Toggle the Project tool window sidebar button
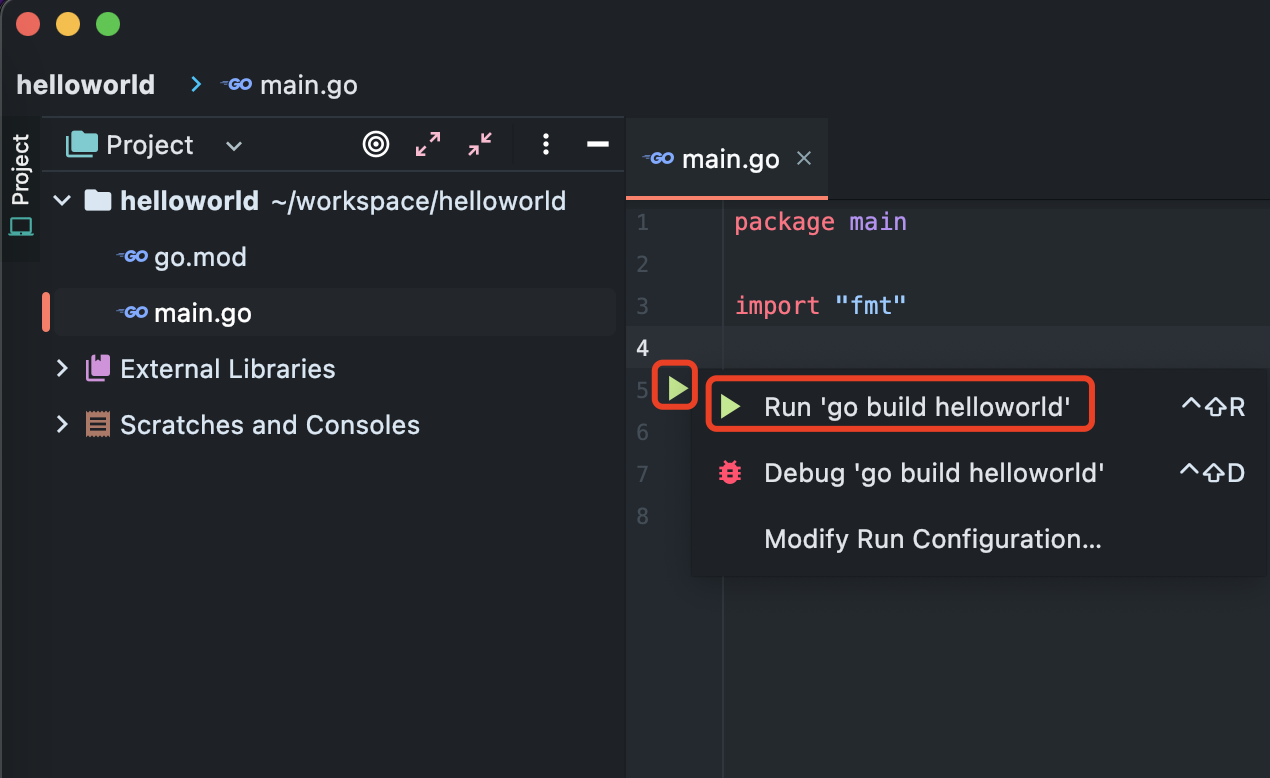Image resolution: width=1270 pixels, height=778 pixels. pos(21,185)
